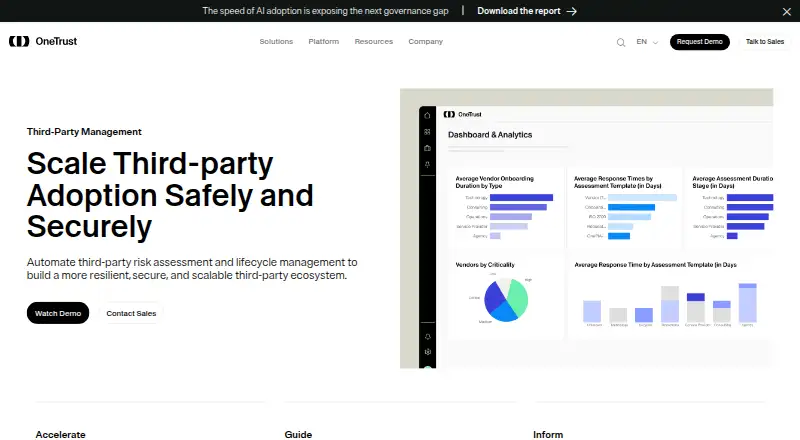800x440 pixels.
Task: Dismiss the announcement banner with the X
Action: [787, 11]
